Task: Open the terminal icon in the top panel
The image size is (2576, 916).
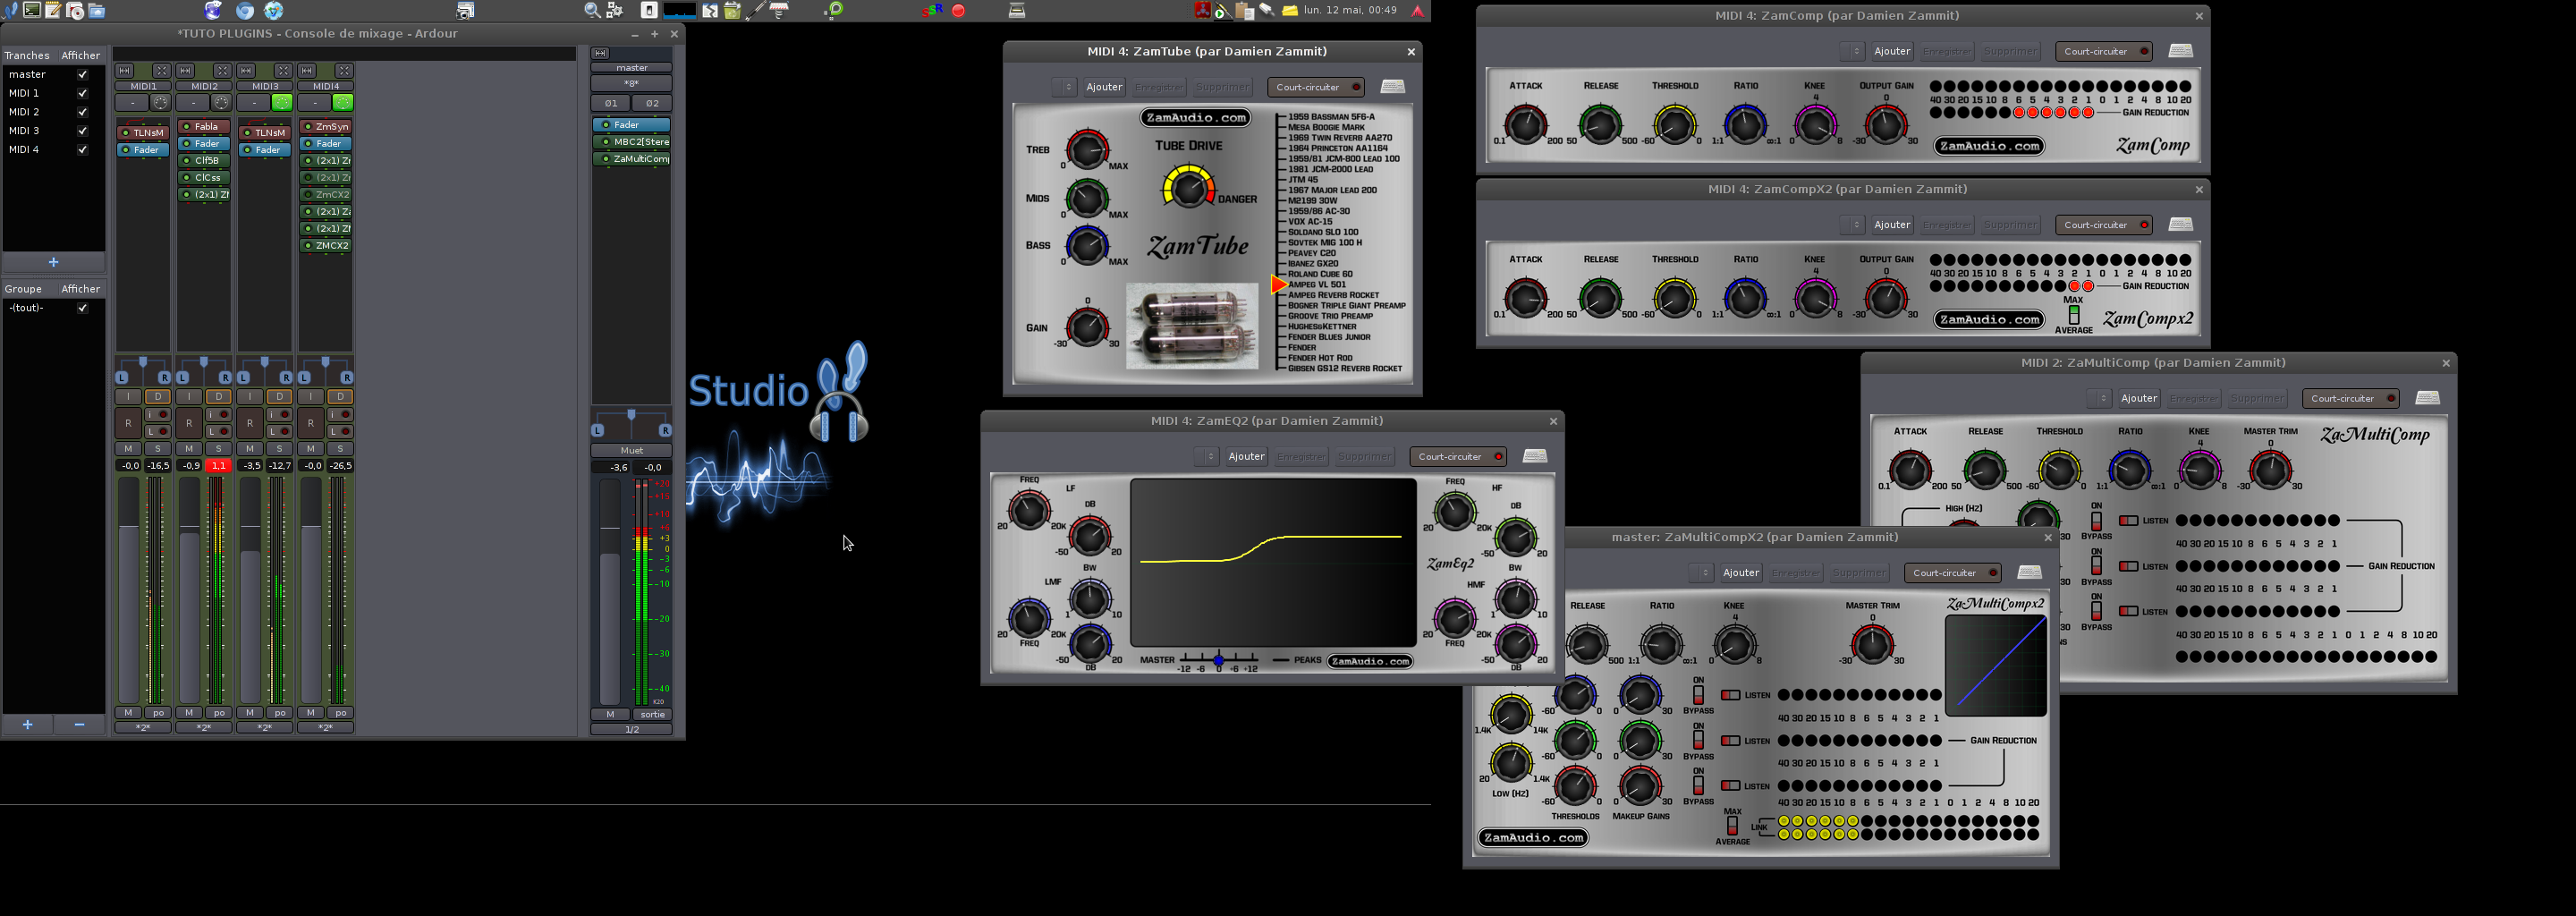Action: [32, 11]
